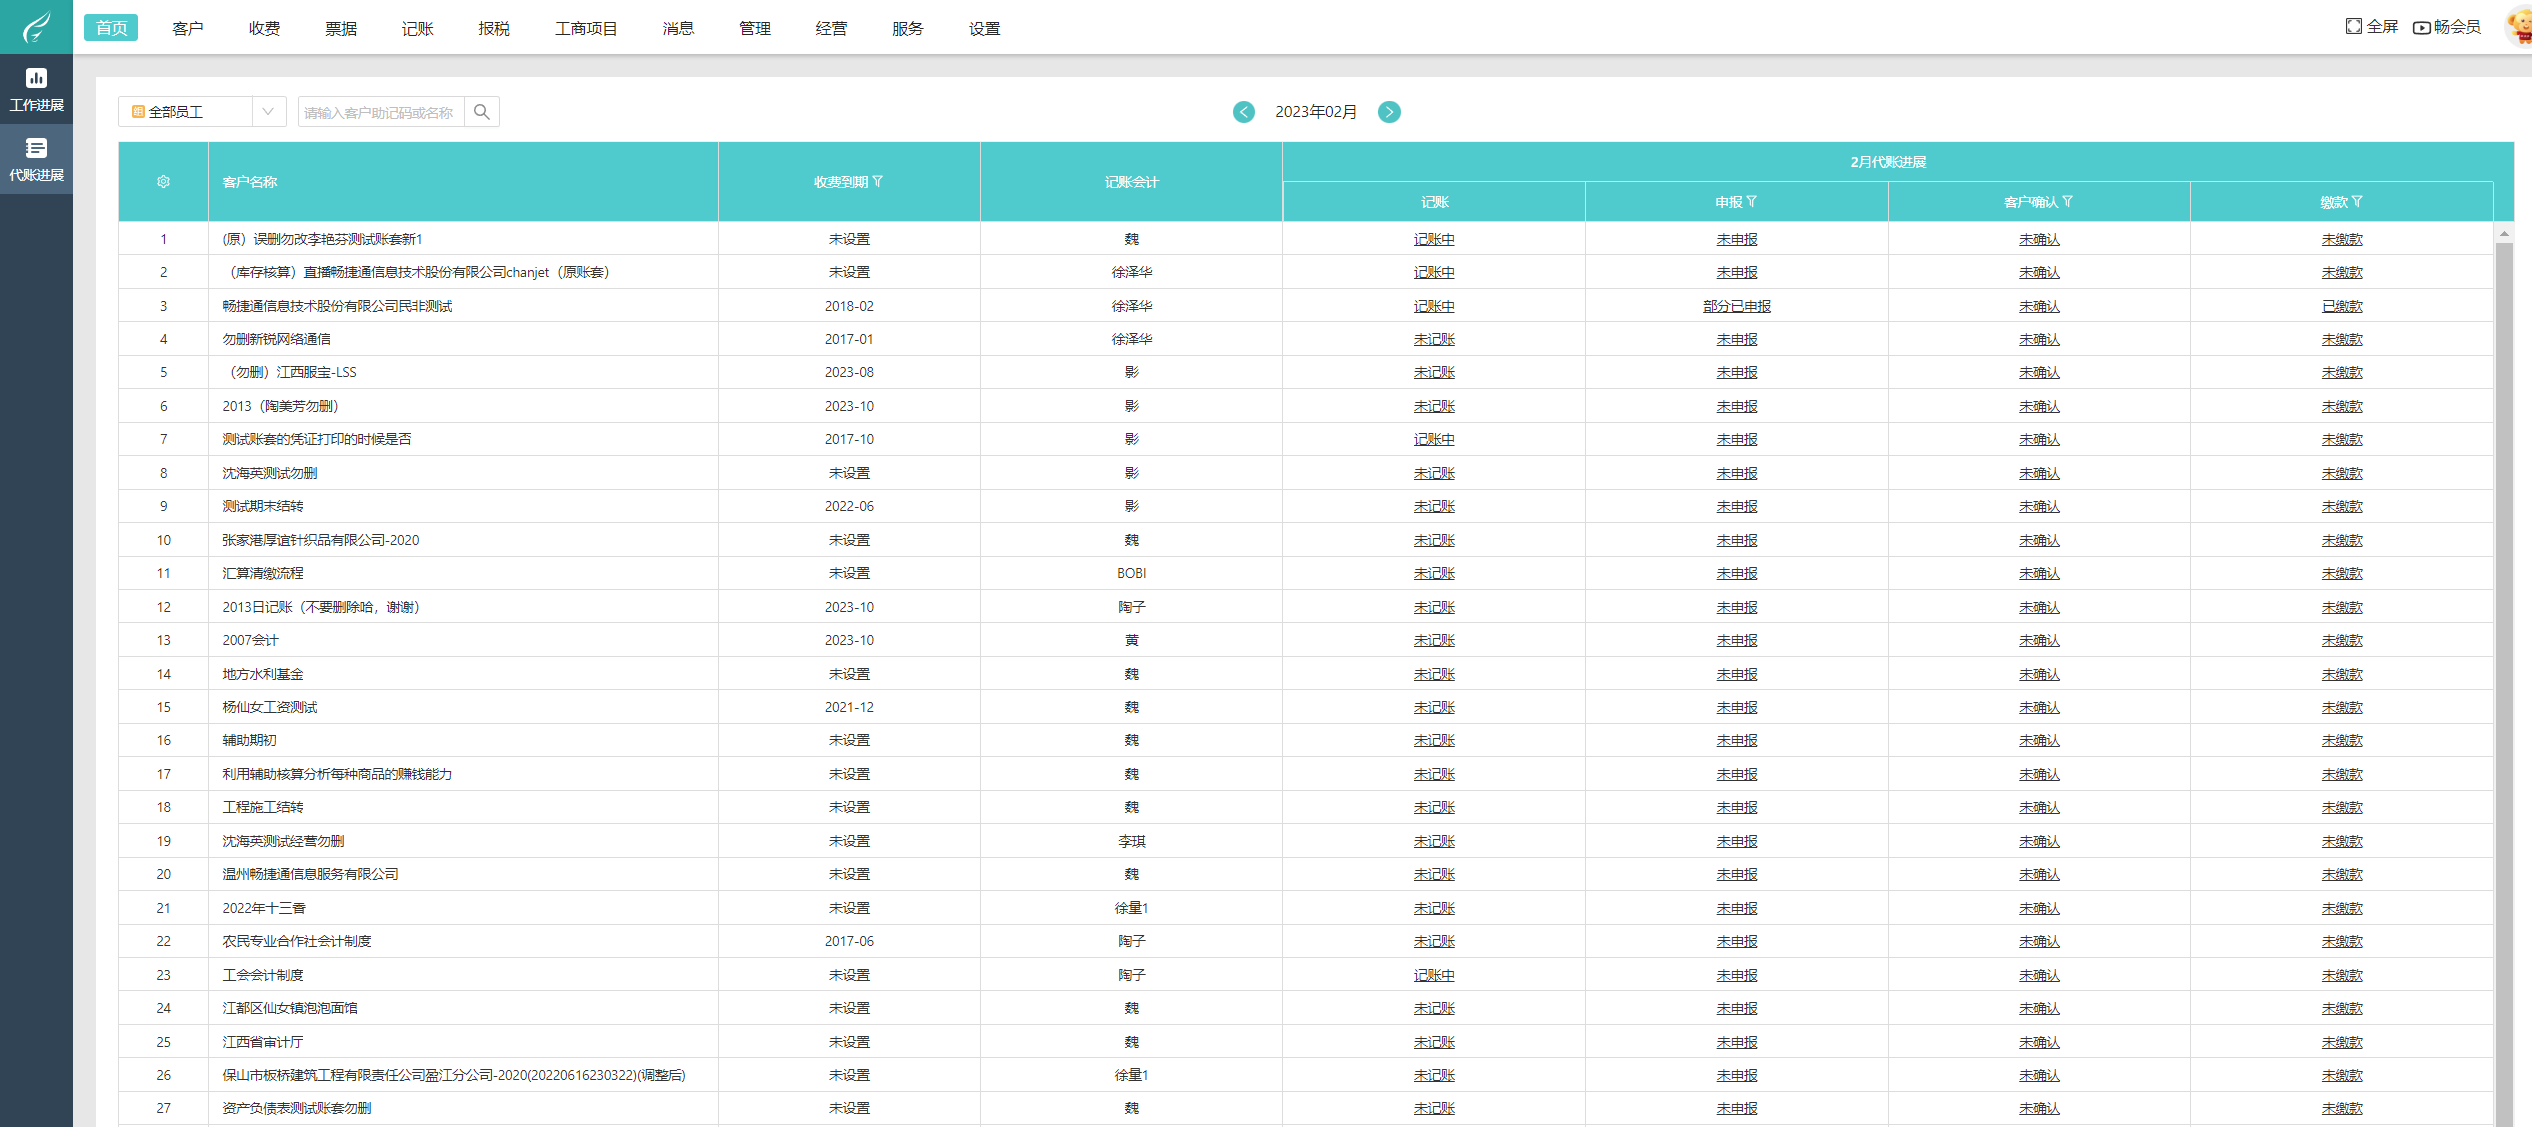Click the settings gear icon in table header
2532x1127 pixels.
(163, 182)
